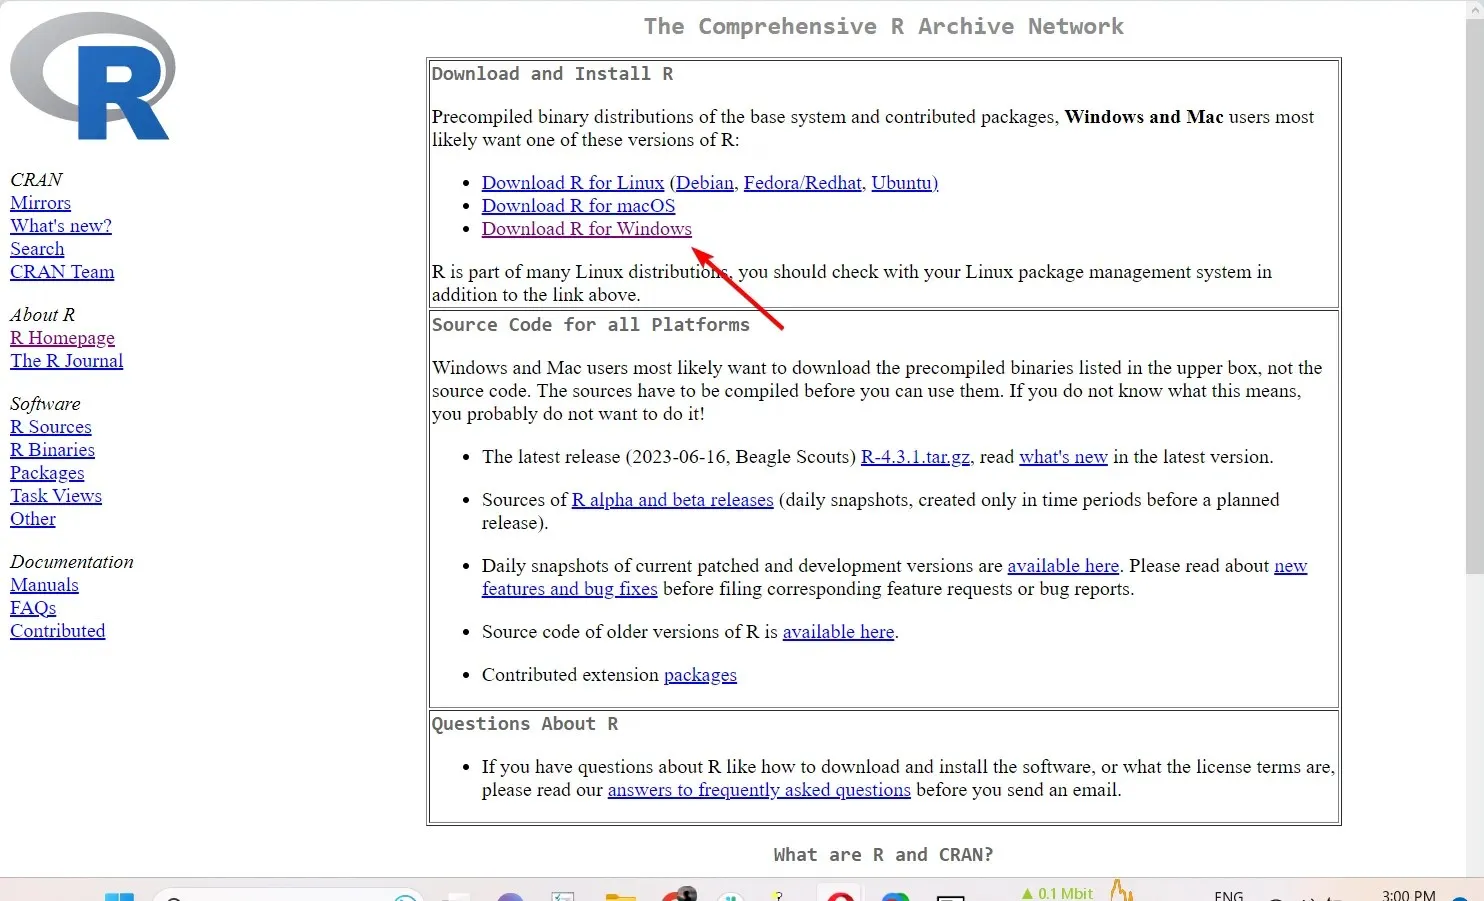Viewport: 1484px width, 901px height.
Task: Click the About R section label
Action: click(x=42, y=315)
